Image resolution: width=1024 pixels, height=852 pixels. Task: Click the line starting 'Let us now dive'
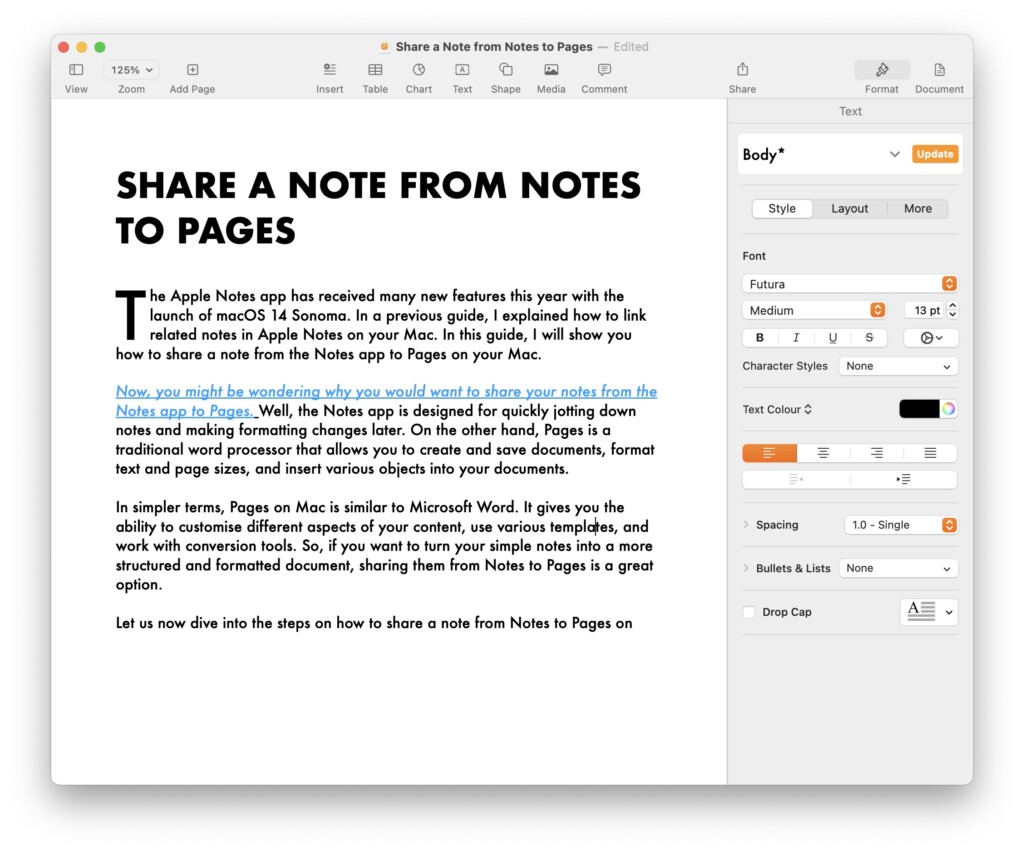374,623
